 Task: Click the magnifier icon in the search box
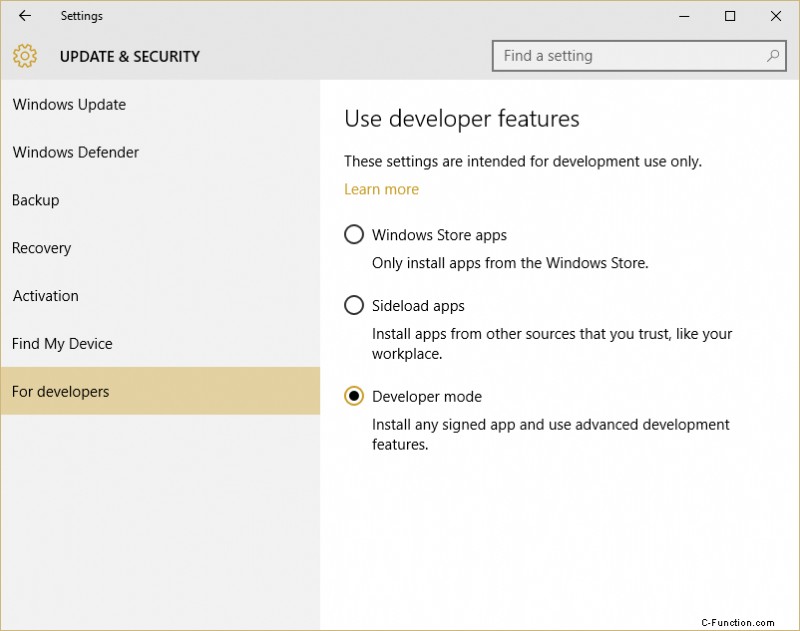tap(772, 56)
